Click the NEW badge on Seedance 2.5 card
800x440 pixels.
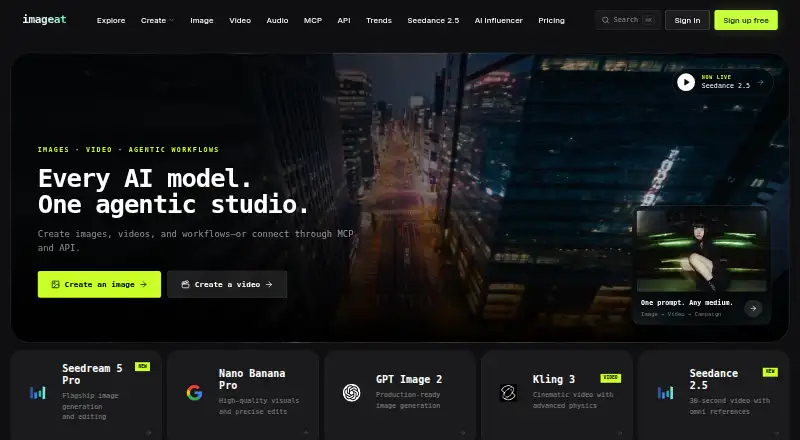pyautogui.click(x=770, y=372)
